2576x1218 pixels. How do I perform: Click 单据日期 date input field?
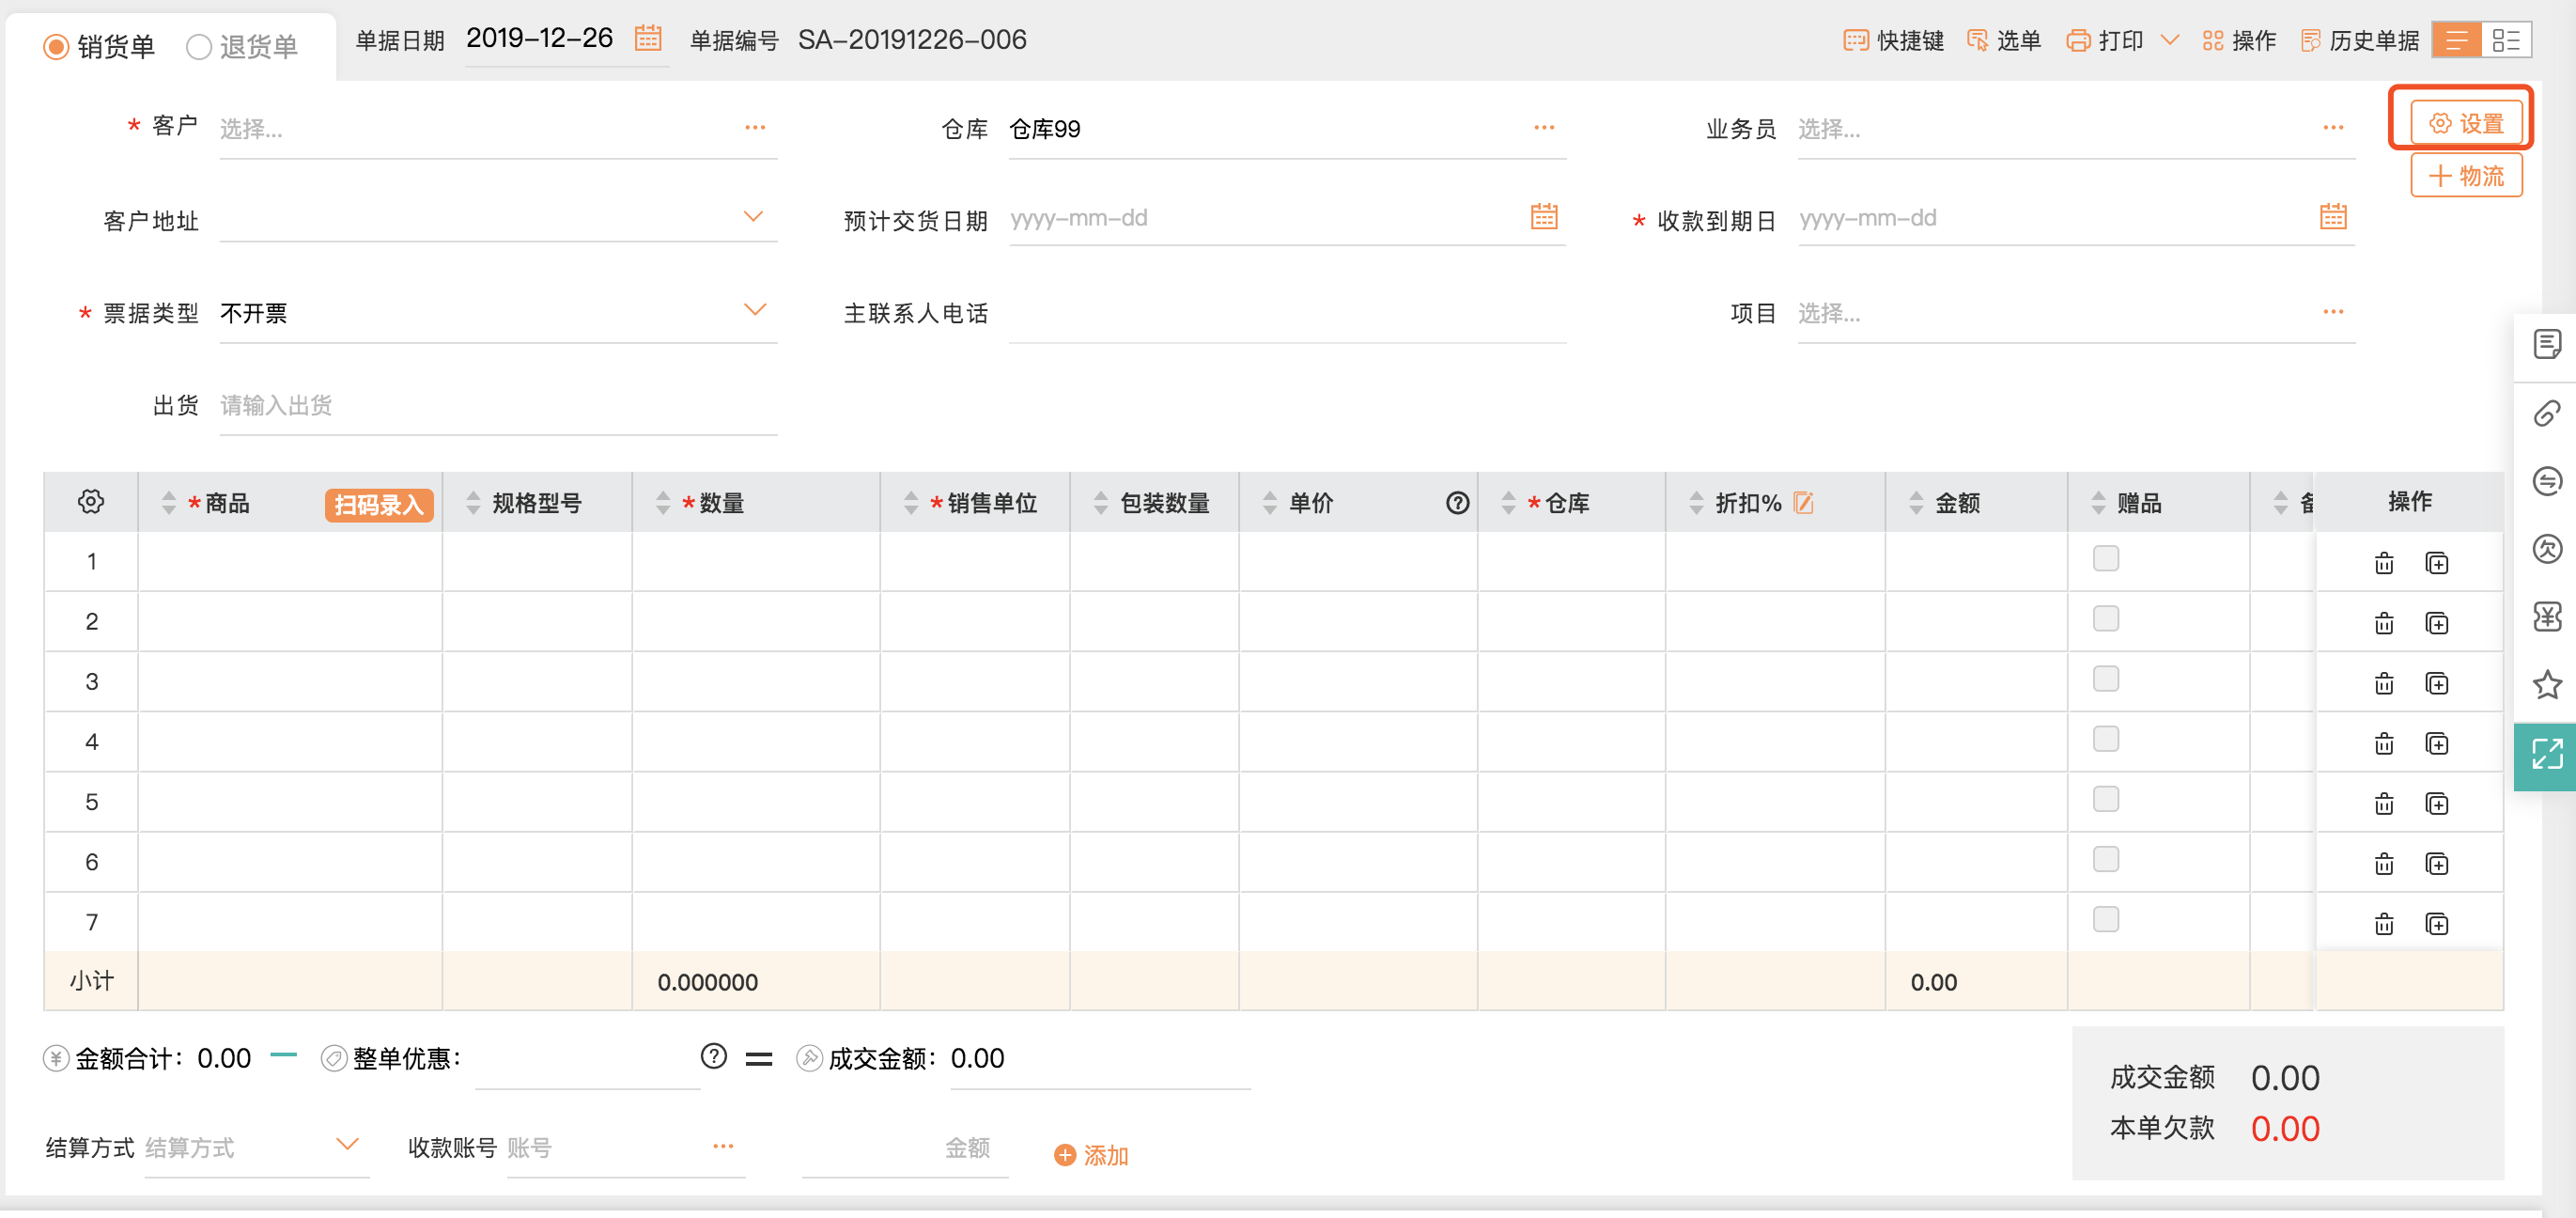[535, 42]
